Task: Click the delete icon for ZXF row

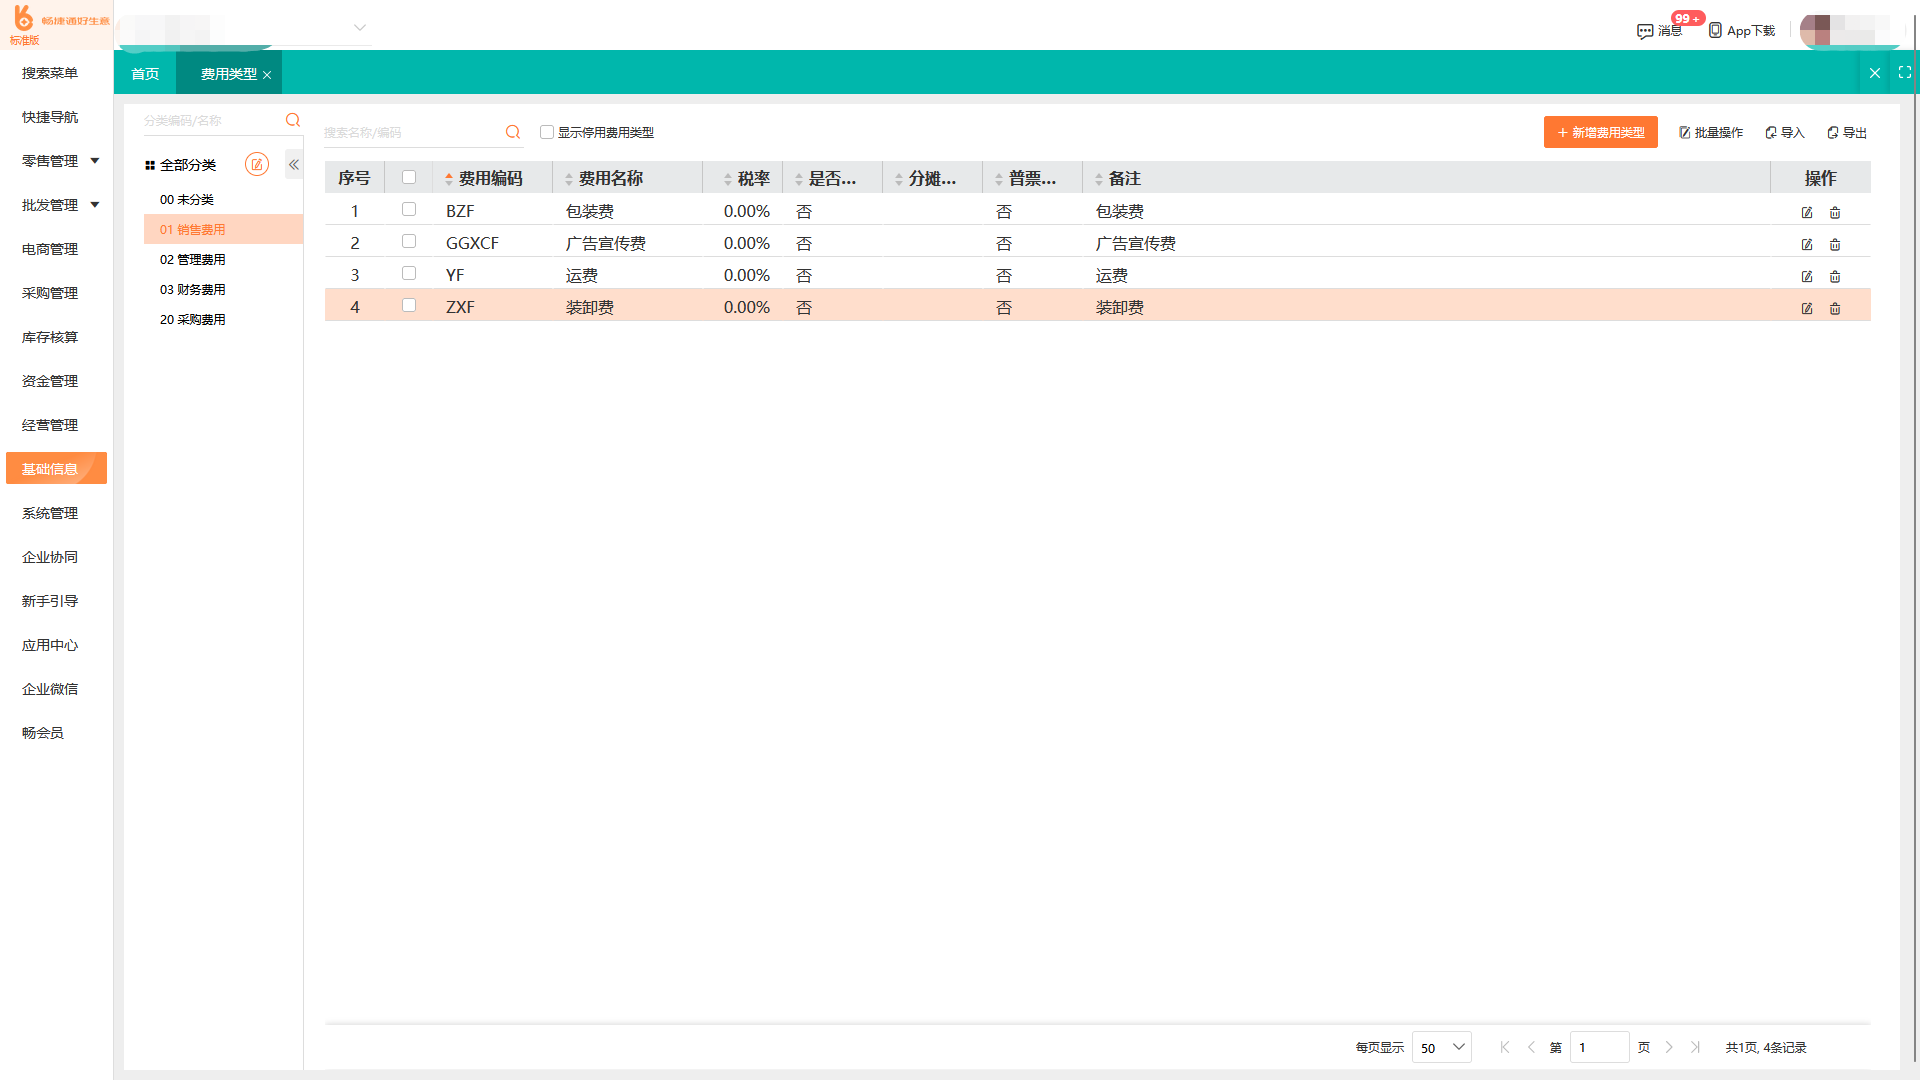Action: tap(1836, 306)
